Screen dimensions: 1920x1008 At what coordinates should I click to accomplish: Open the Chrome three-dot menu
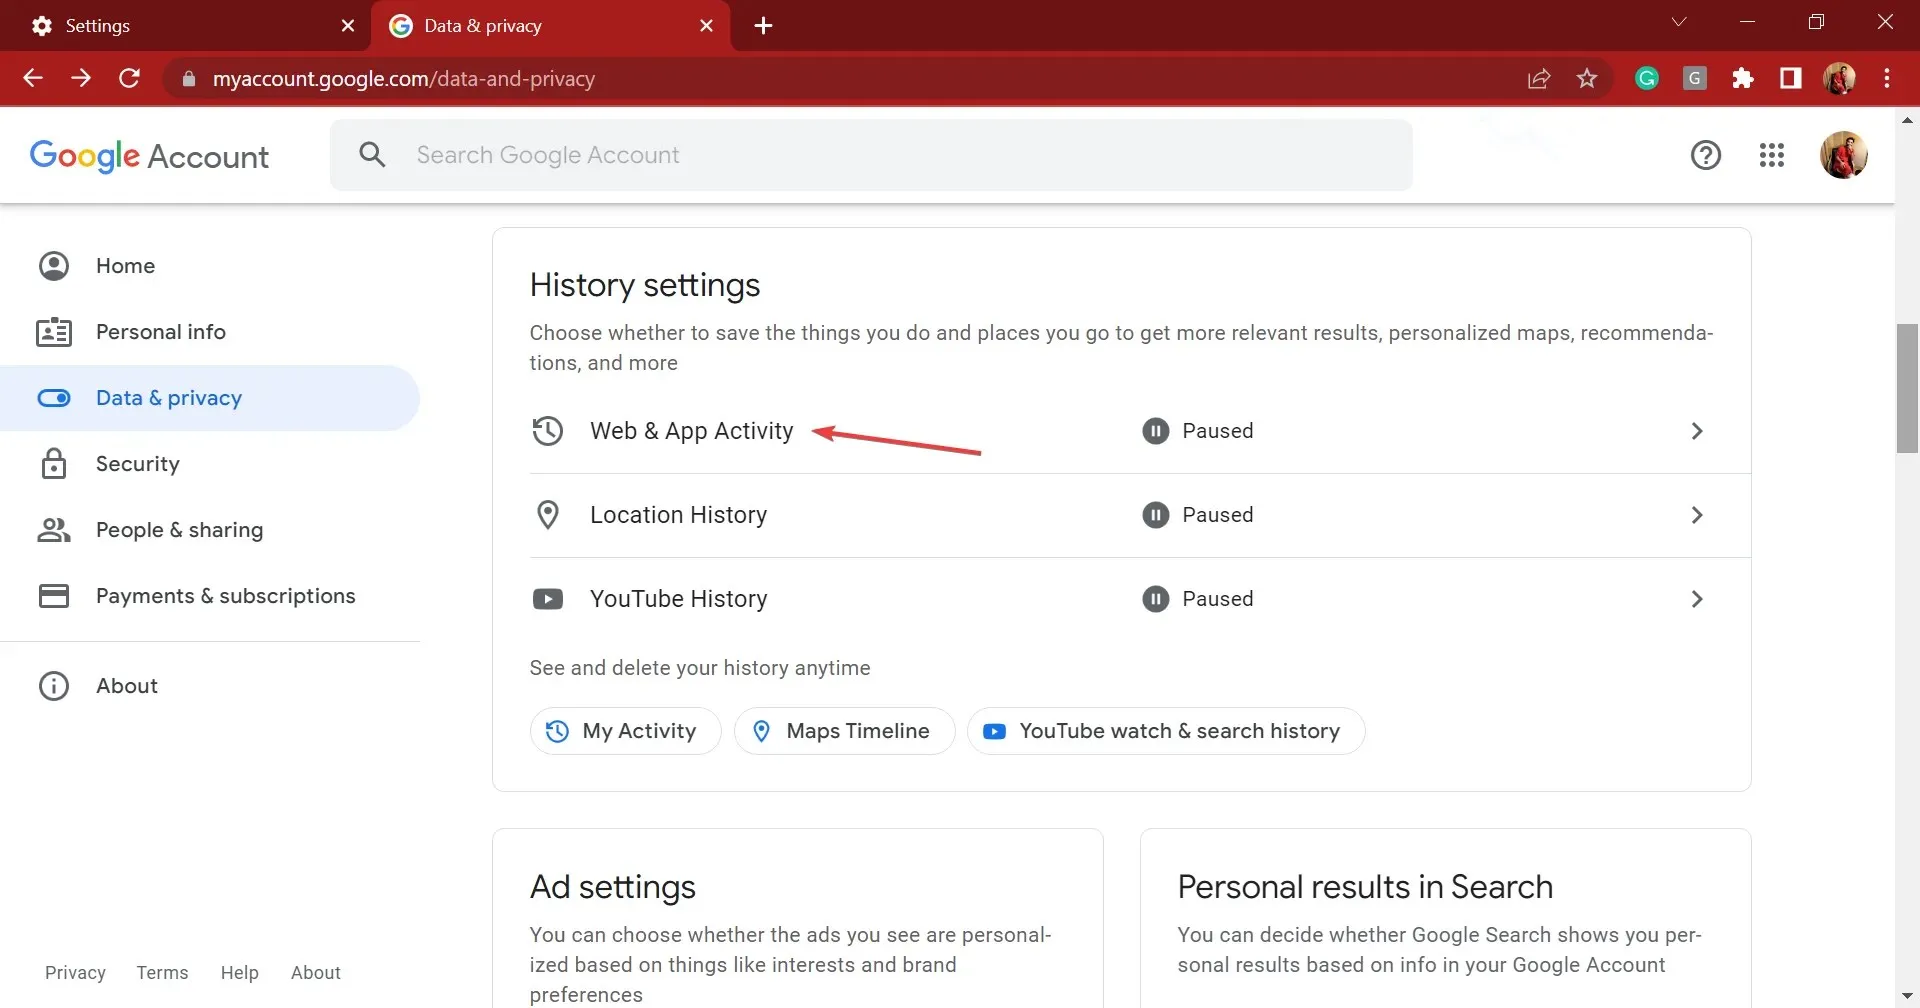point(1887,78)
